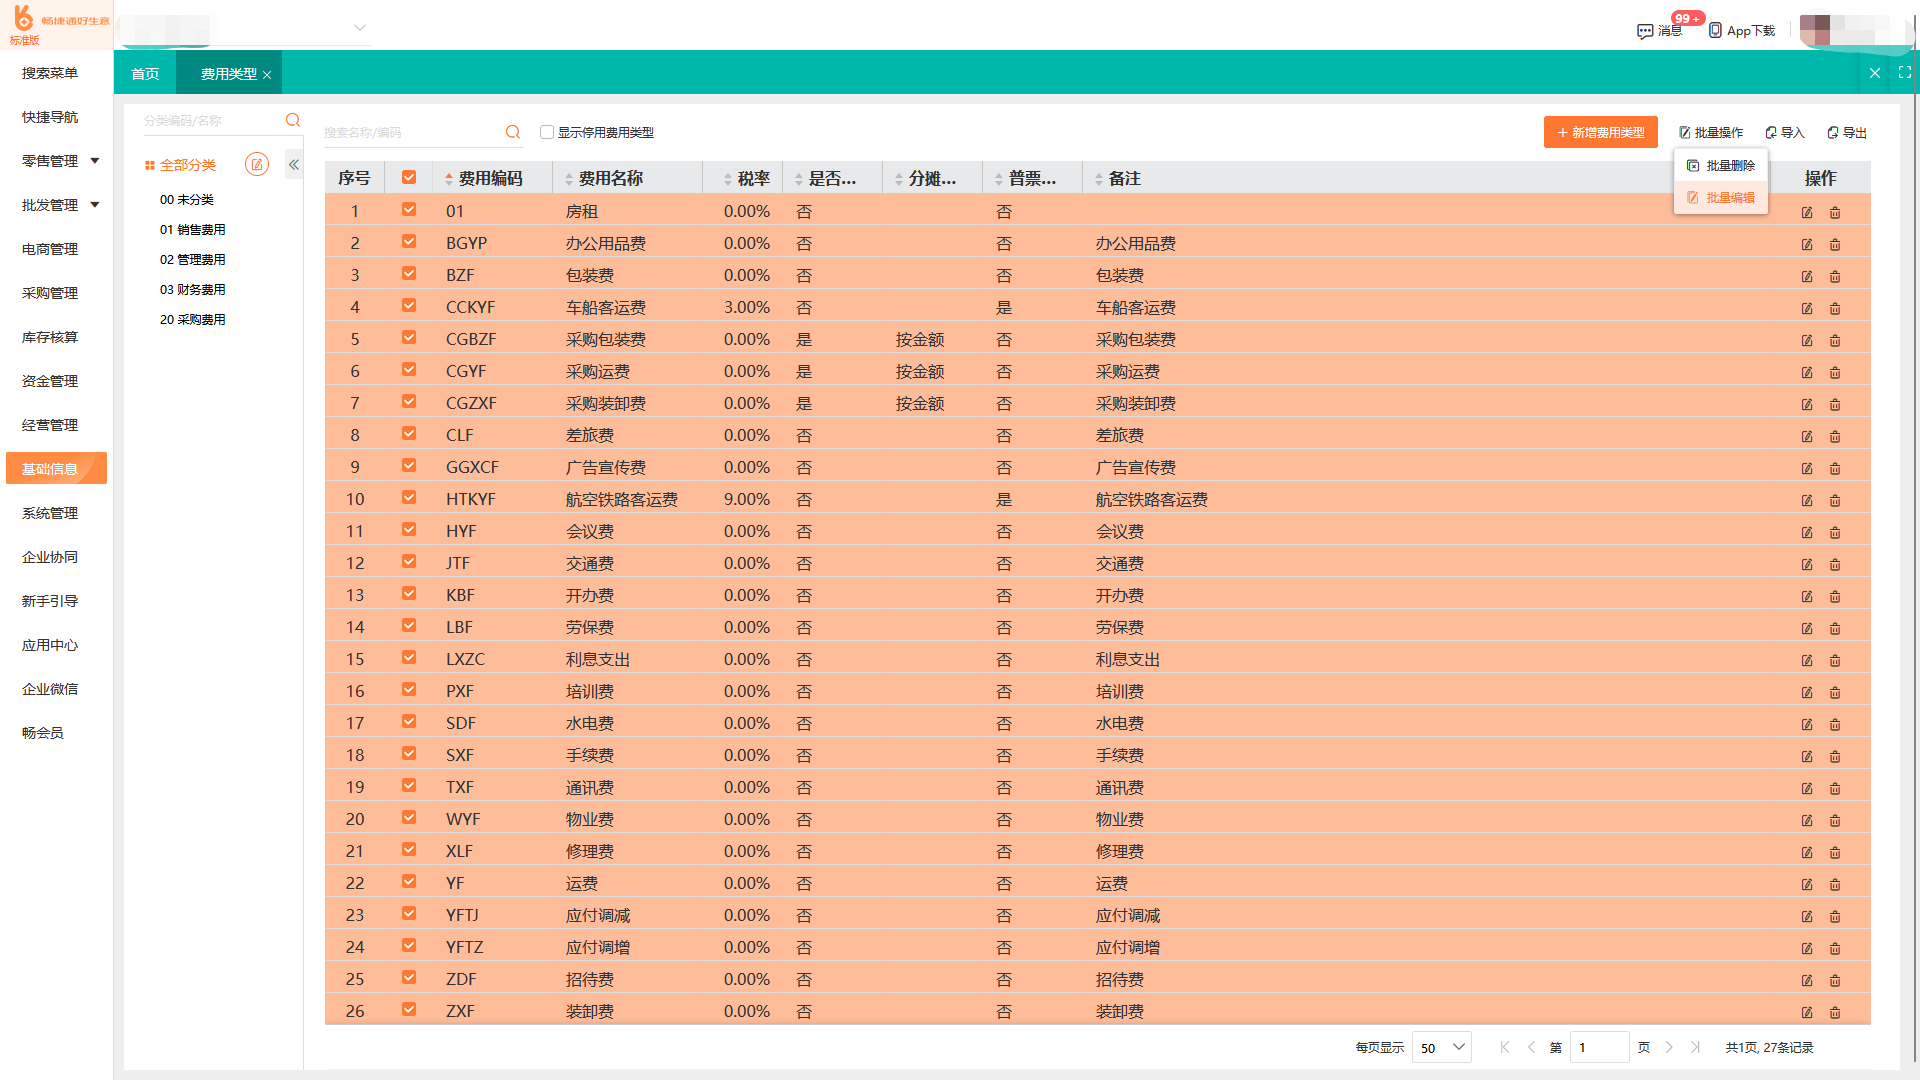The width and height of the screenshot is (1920, 1080).
Task: Check the checkbox for row 4 CCKYF
Action: [407, 306]
